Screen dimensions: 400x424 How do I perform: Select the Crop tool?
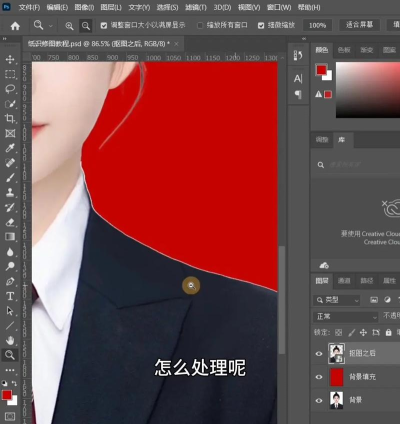[x=10, y=118]
